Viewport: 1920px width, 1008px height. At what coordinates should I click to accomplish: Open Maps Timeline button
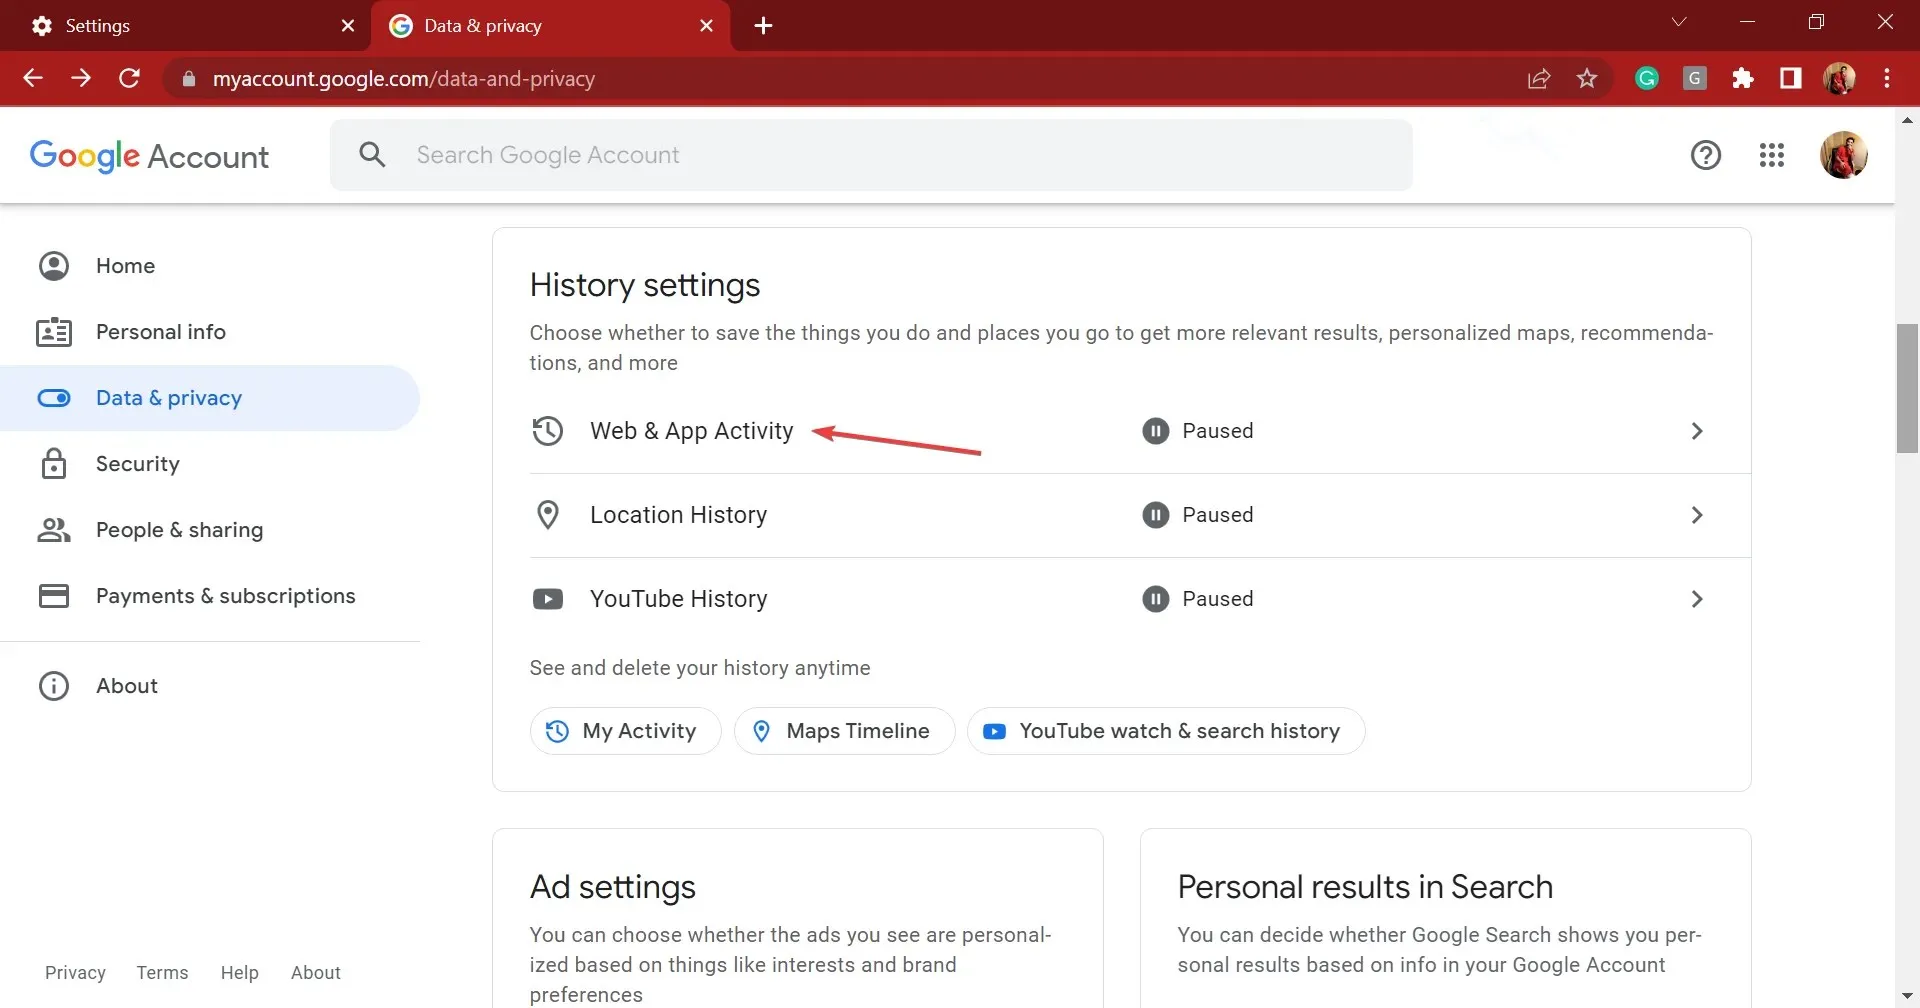pos(844,731)
